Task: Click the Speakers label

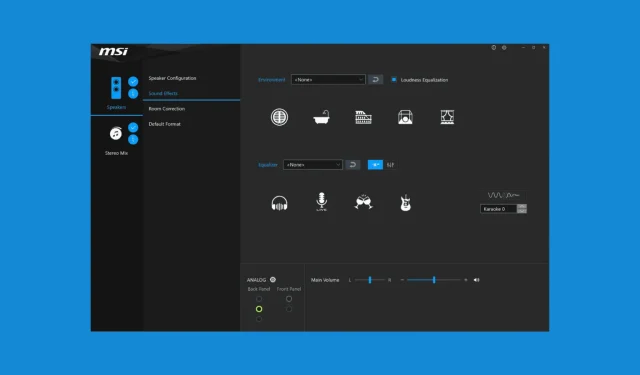Action: [x=116, y=107]
